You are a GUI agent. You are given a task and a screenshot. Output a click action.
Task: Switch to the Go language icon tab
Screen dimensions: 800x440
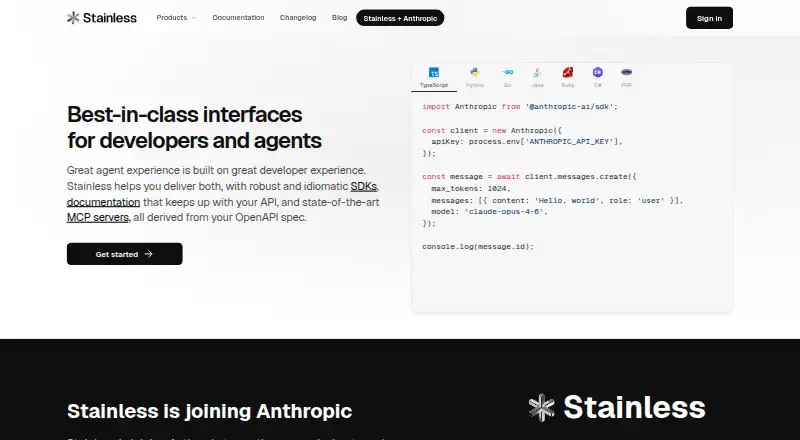point(508,78)
